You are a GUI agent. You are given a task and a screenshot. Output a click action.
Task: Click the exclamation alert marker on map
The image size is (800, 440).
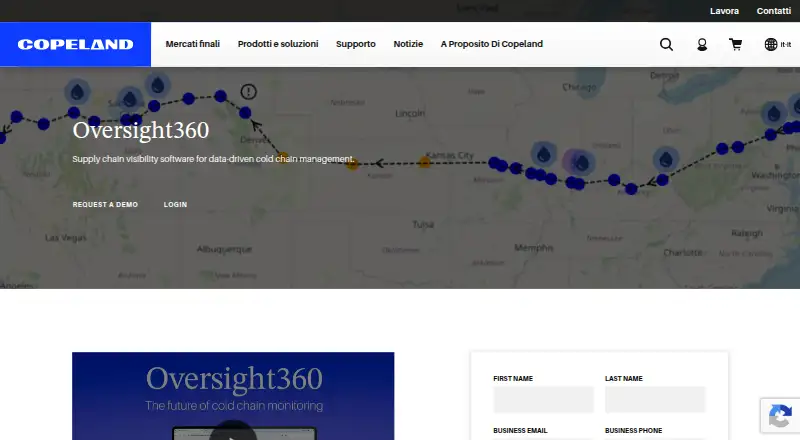pyautogui.click(x=248, y=92)
